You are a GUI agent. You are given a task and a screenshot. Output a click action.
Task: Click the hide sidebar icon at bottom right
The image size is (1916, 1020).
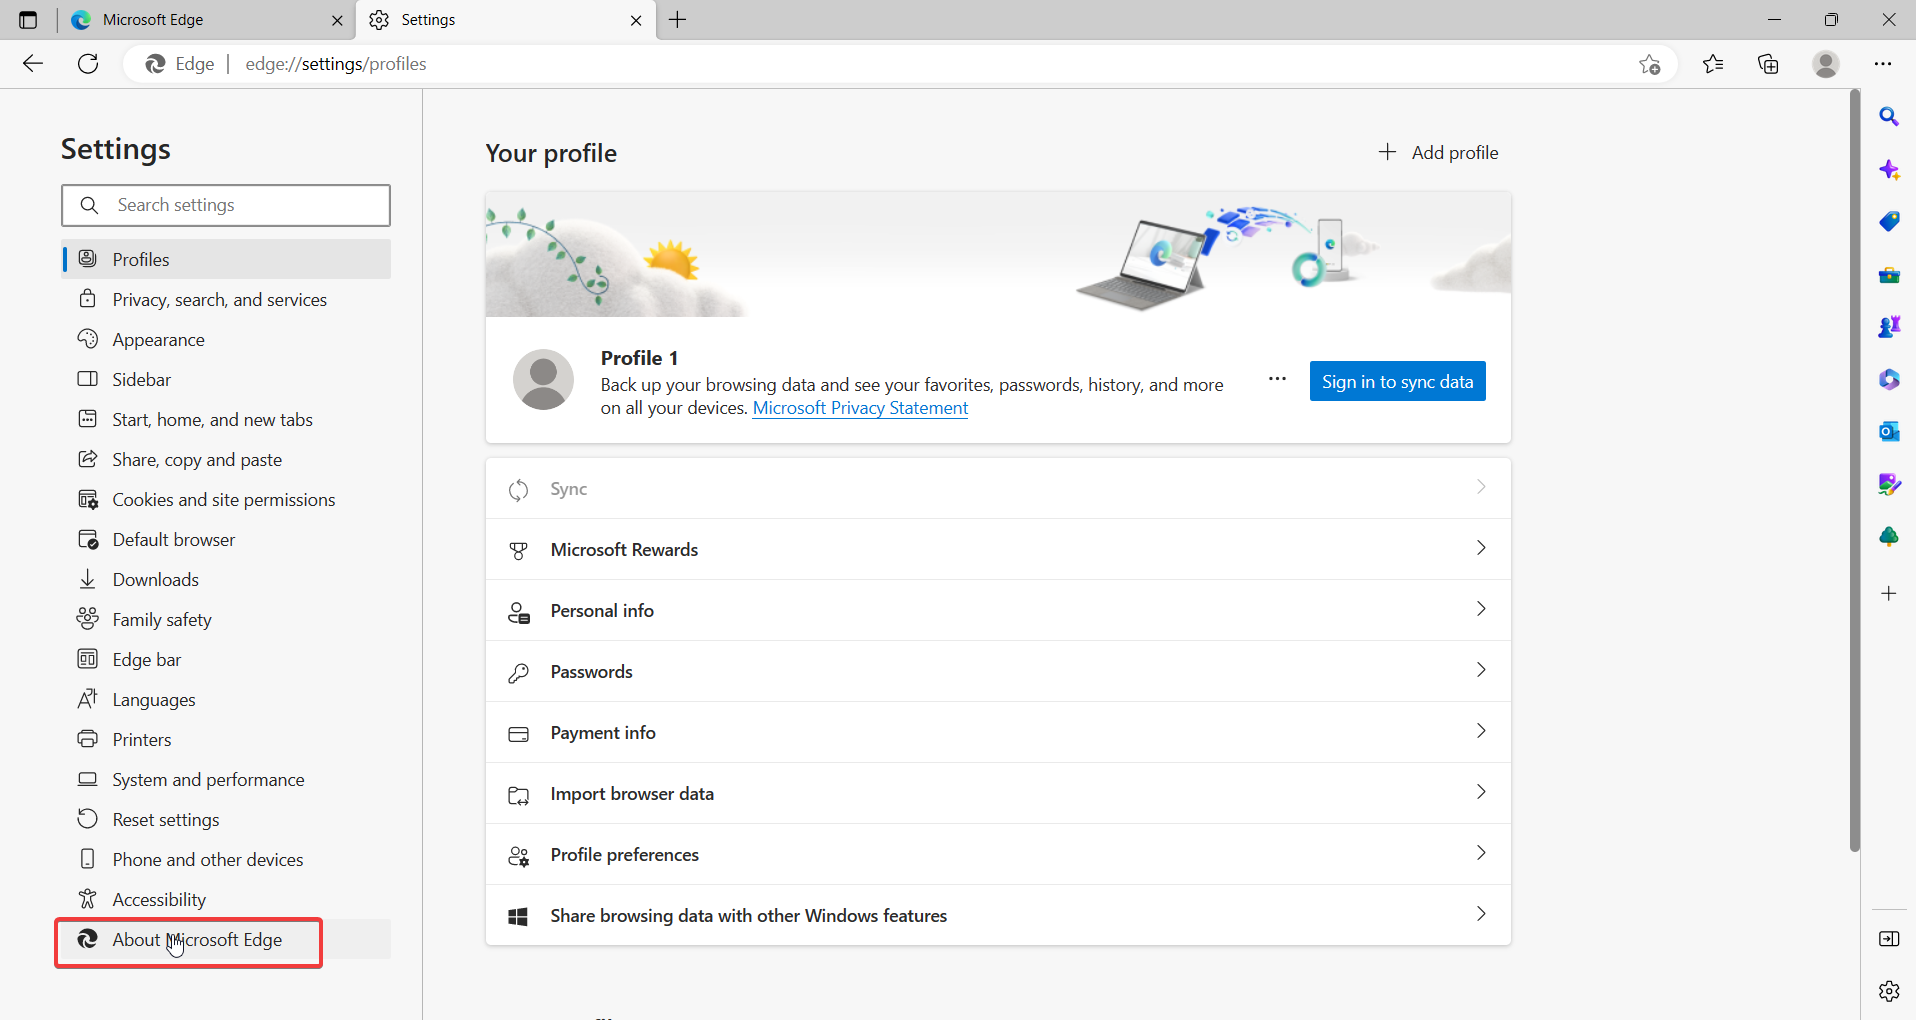1888,938
